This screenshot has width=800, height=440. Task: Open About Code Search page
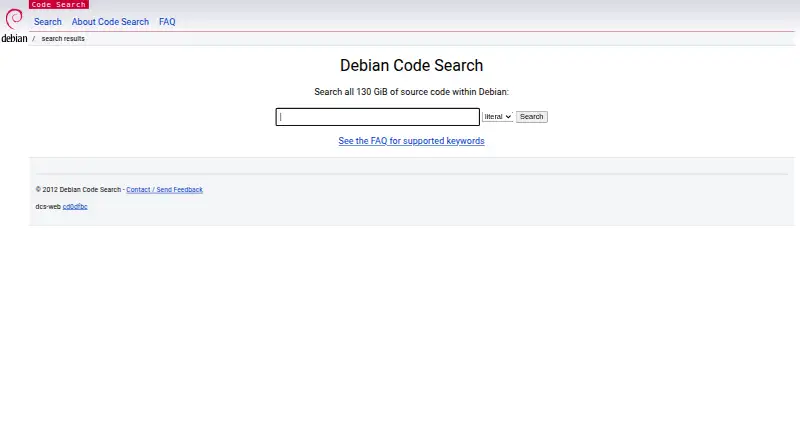tap(110, 22)
